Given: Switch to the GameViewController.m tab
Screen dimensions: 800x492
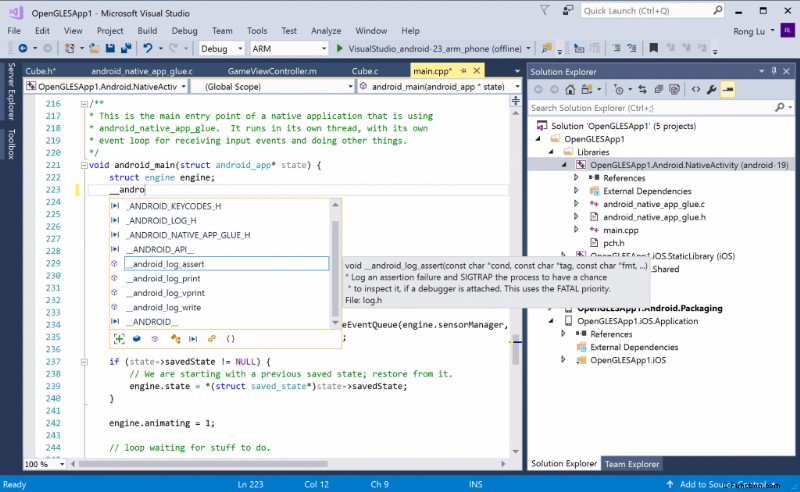Looking at the screenshot, I should [x=272, y=71].
